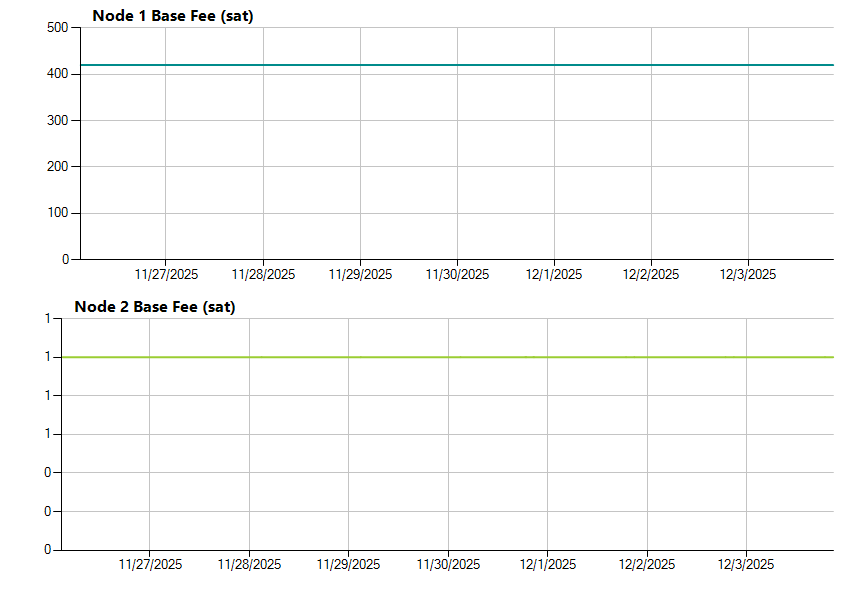Choose 12/3/2025 on the Node 1 x-axis
Screen dimensions: 860x600
tap(748, 274)
